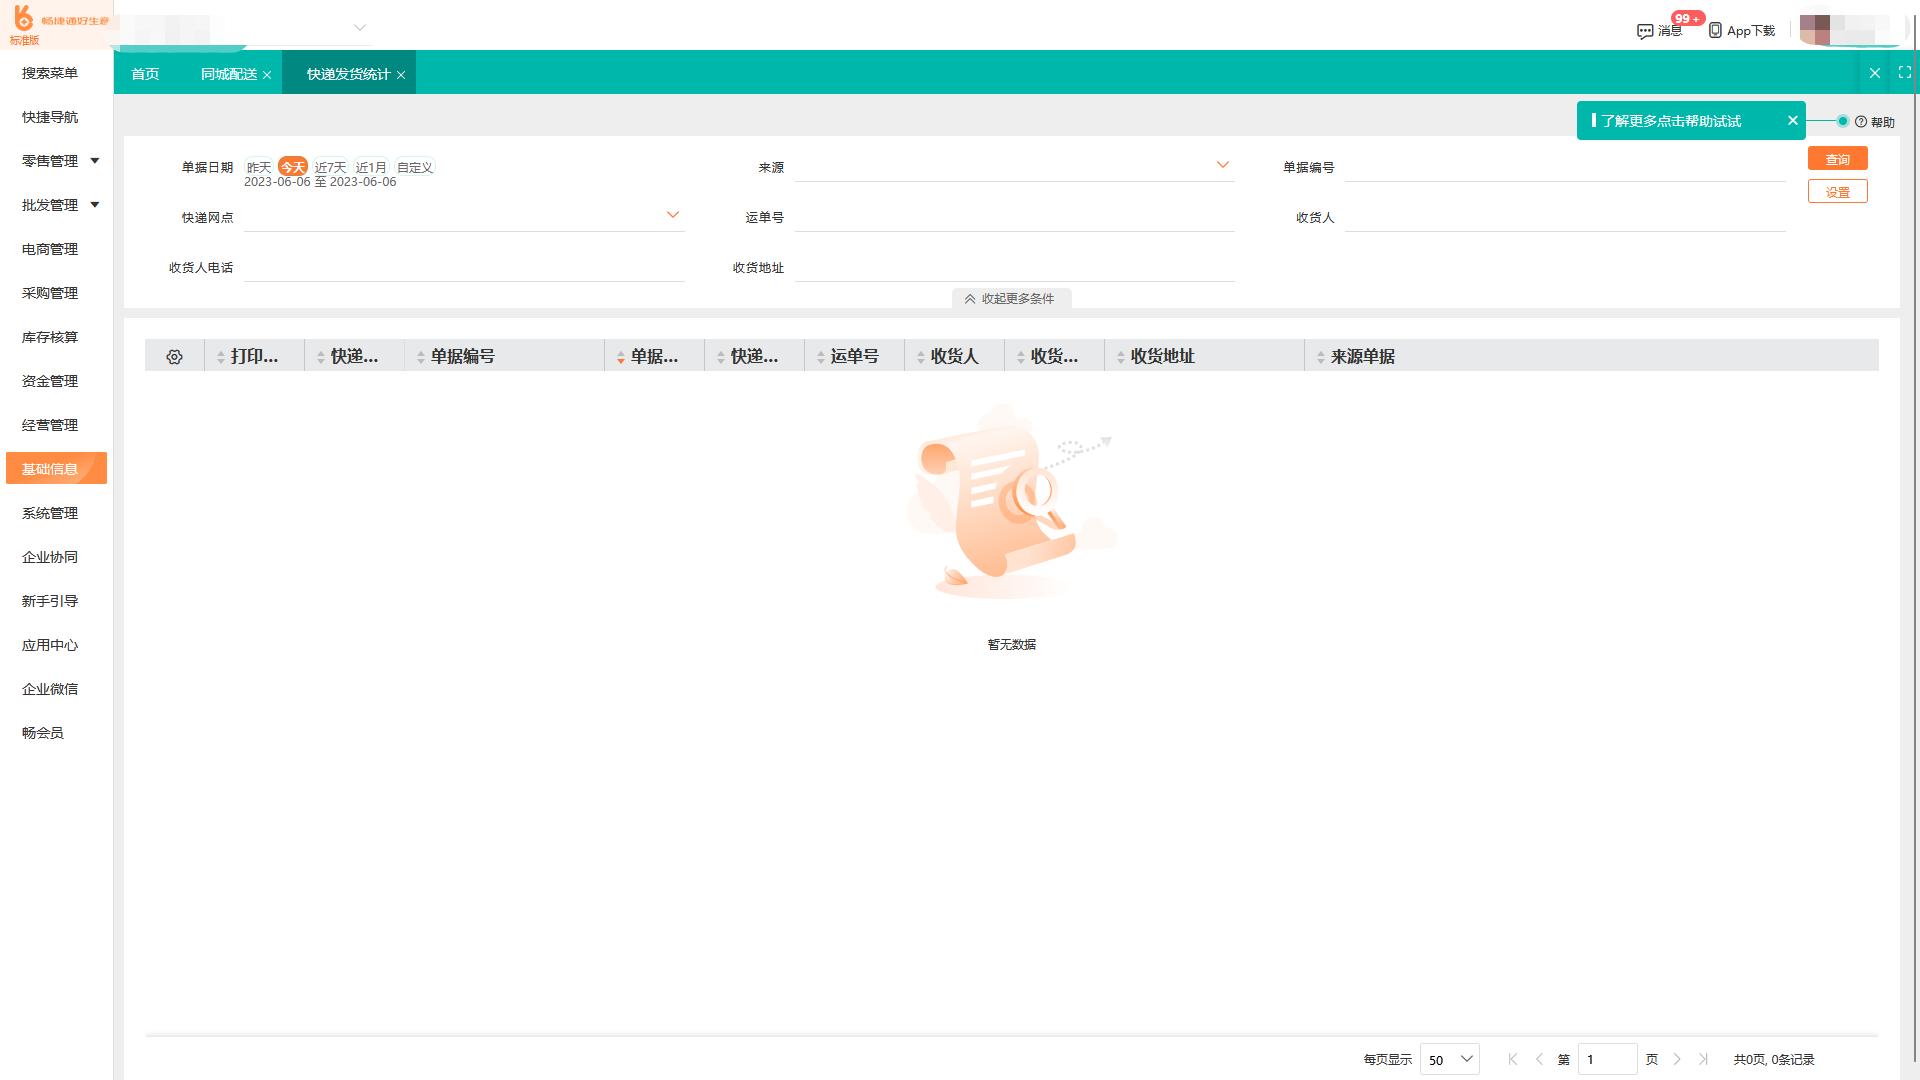
Task: Select the 自定义 date range option
Action: 414,166
